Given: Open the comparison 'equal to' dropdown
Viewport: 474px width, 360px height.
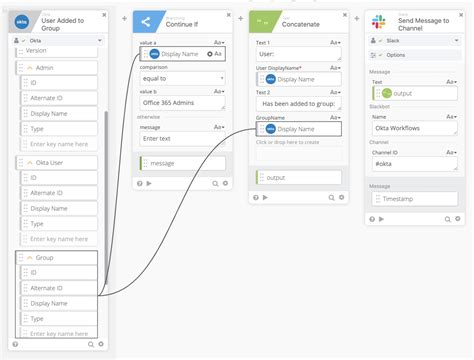Looking at the screenshot, I should [x=182, y=79].
